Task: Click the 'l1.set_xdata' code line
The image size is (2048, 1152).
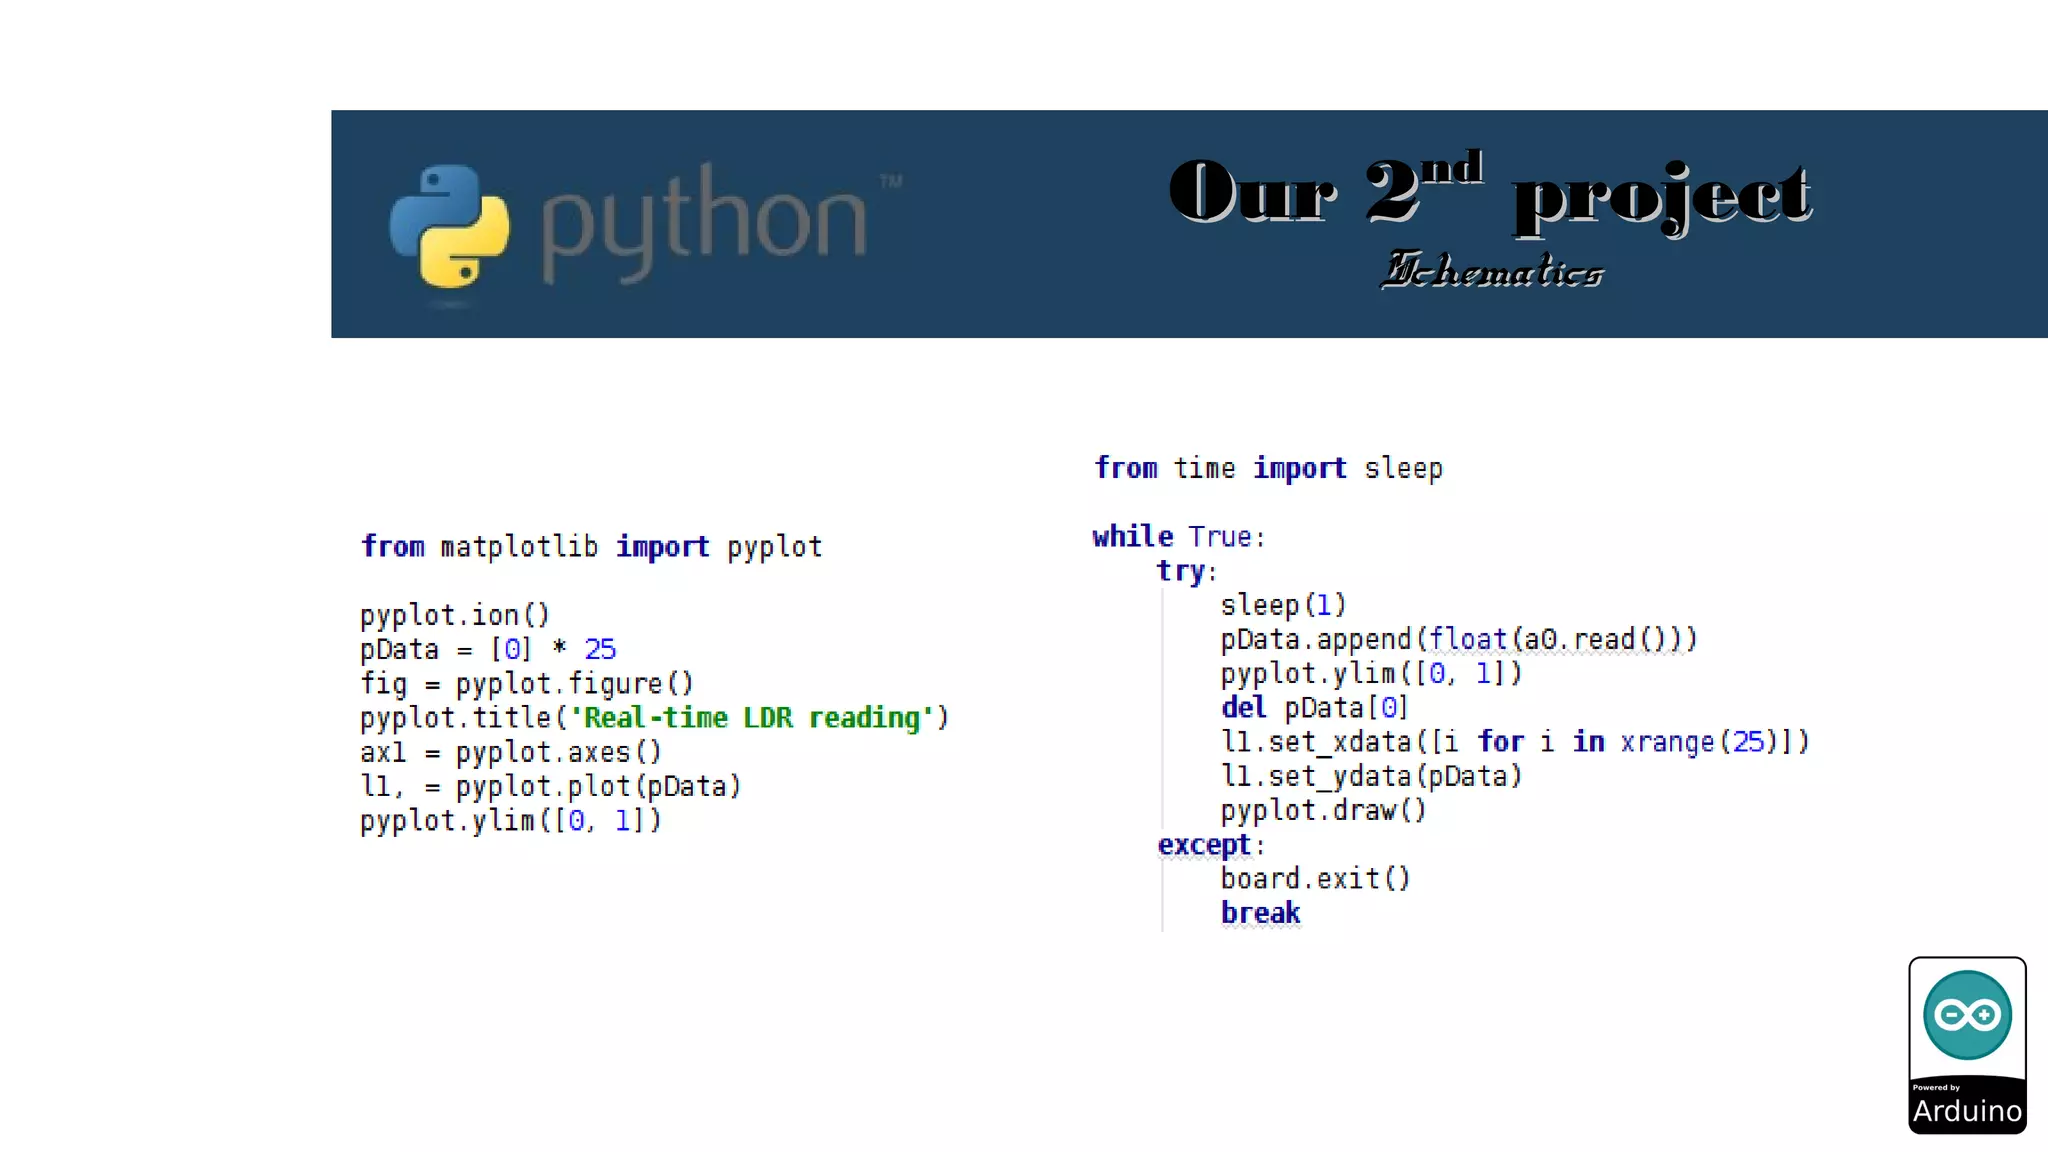Action: pyautogui.click(x=1514, y=742)
